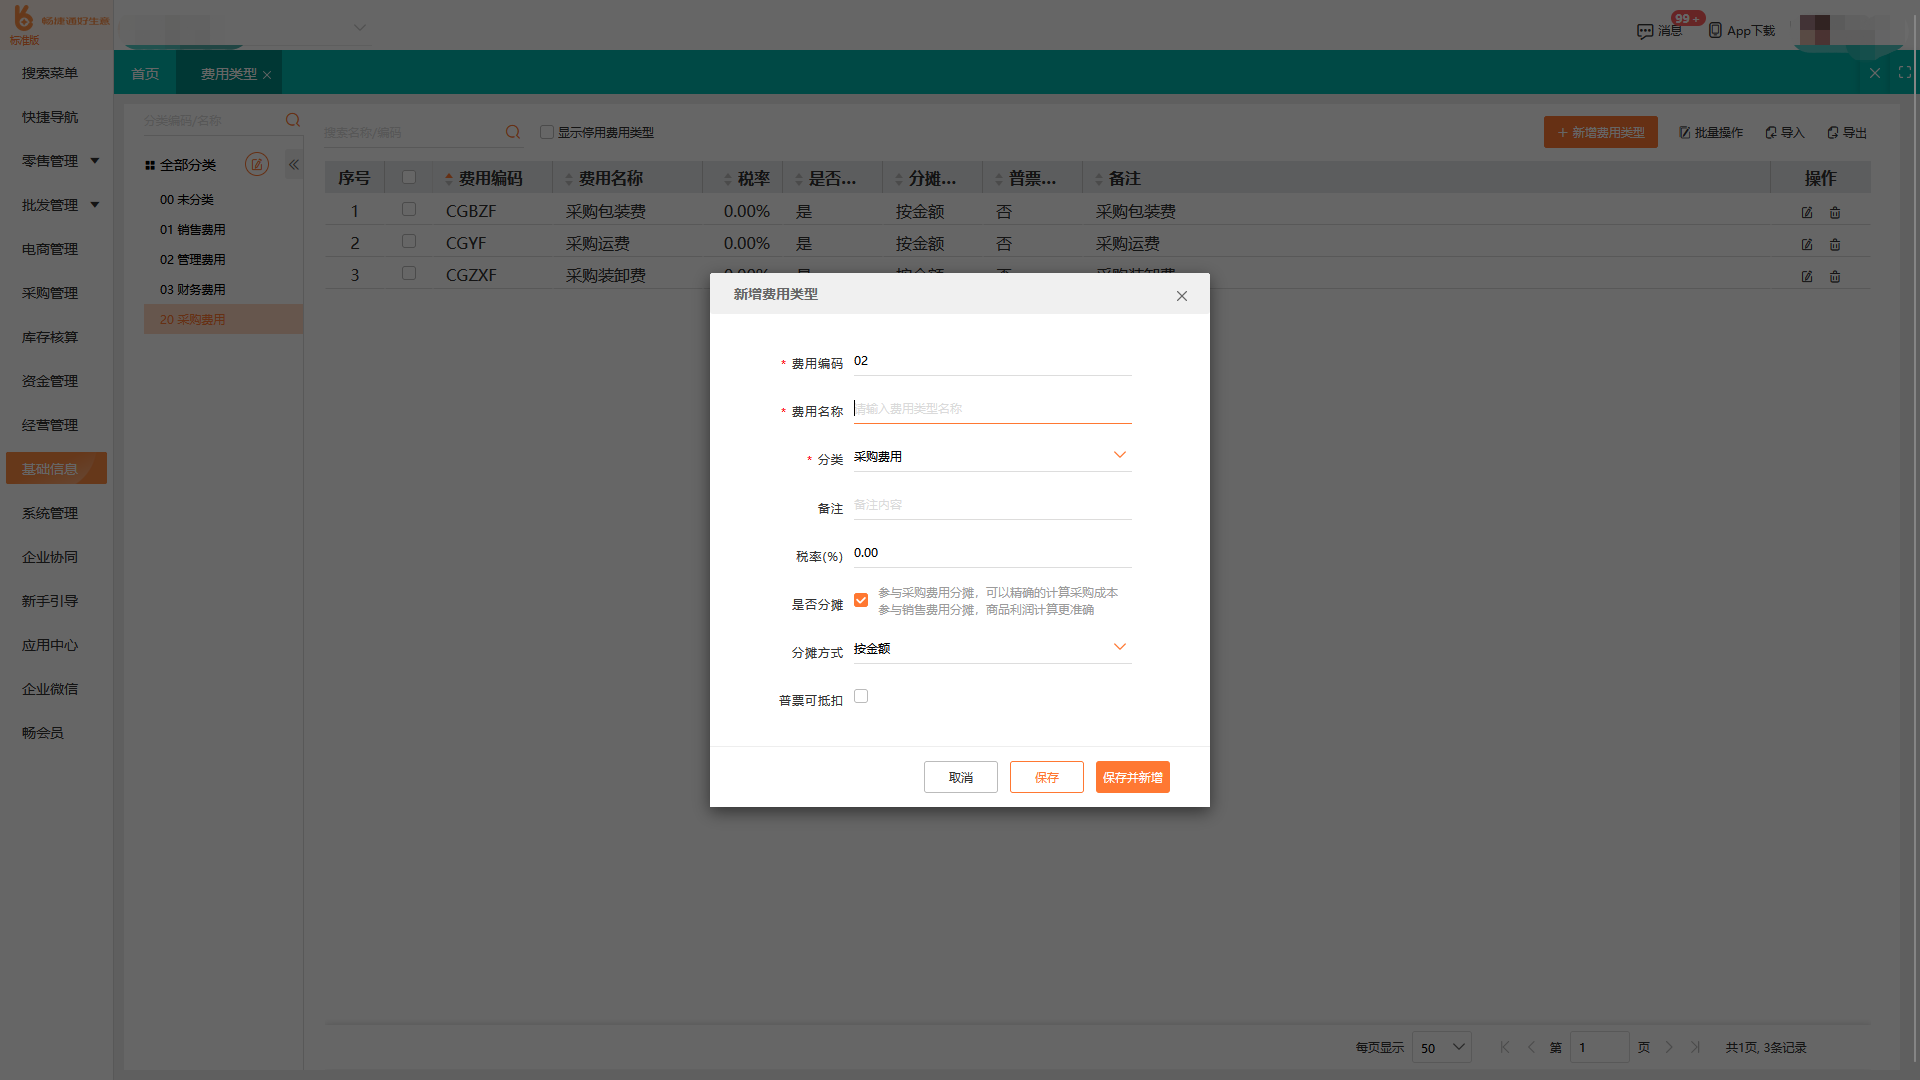Click the 取消 button
Viewport: 1920px width, 1080px height.
tap(960, 777)
